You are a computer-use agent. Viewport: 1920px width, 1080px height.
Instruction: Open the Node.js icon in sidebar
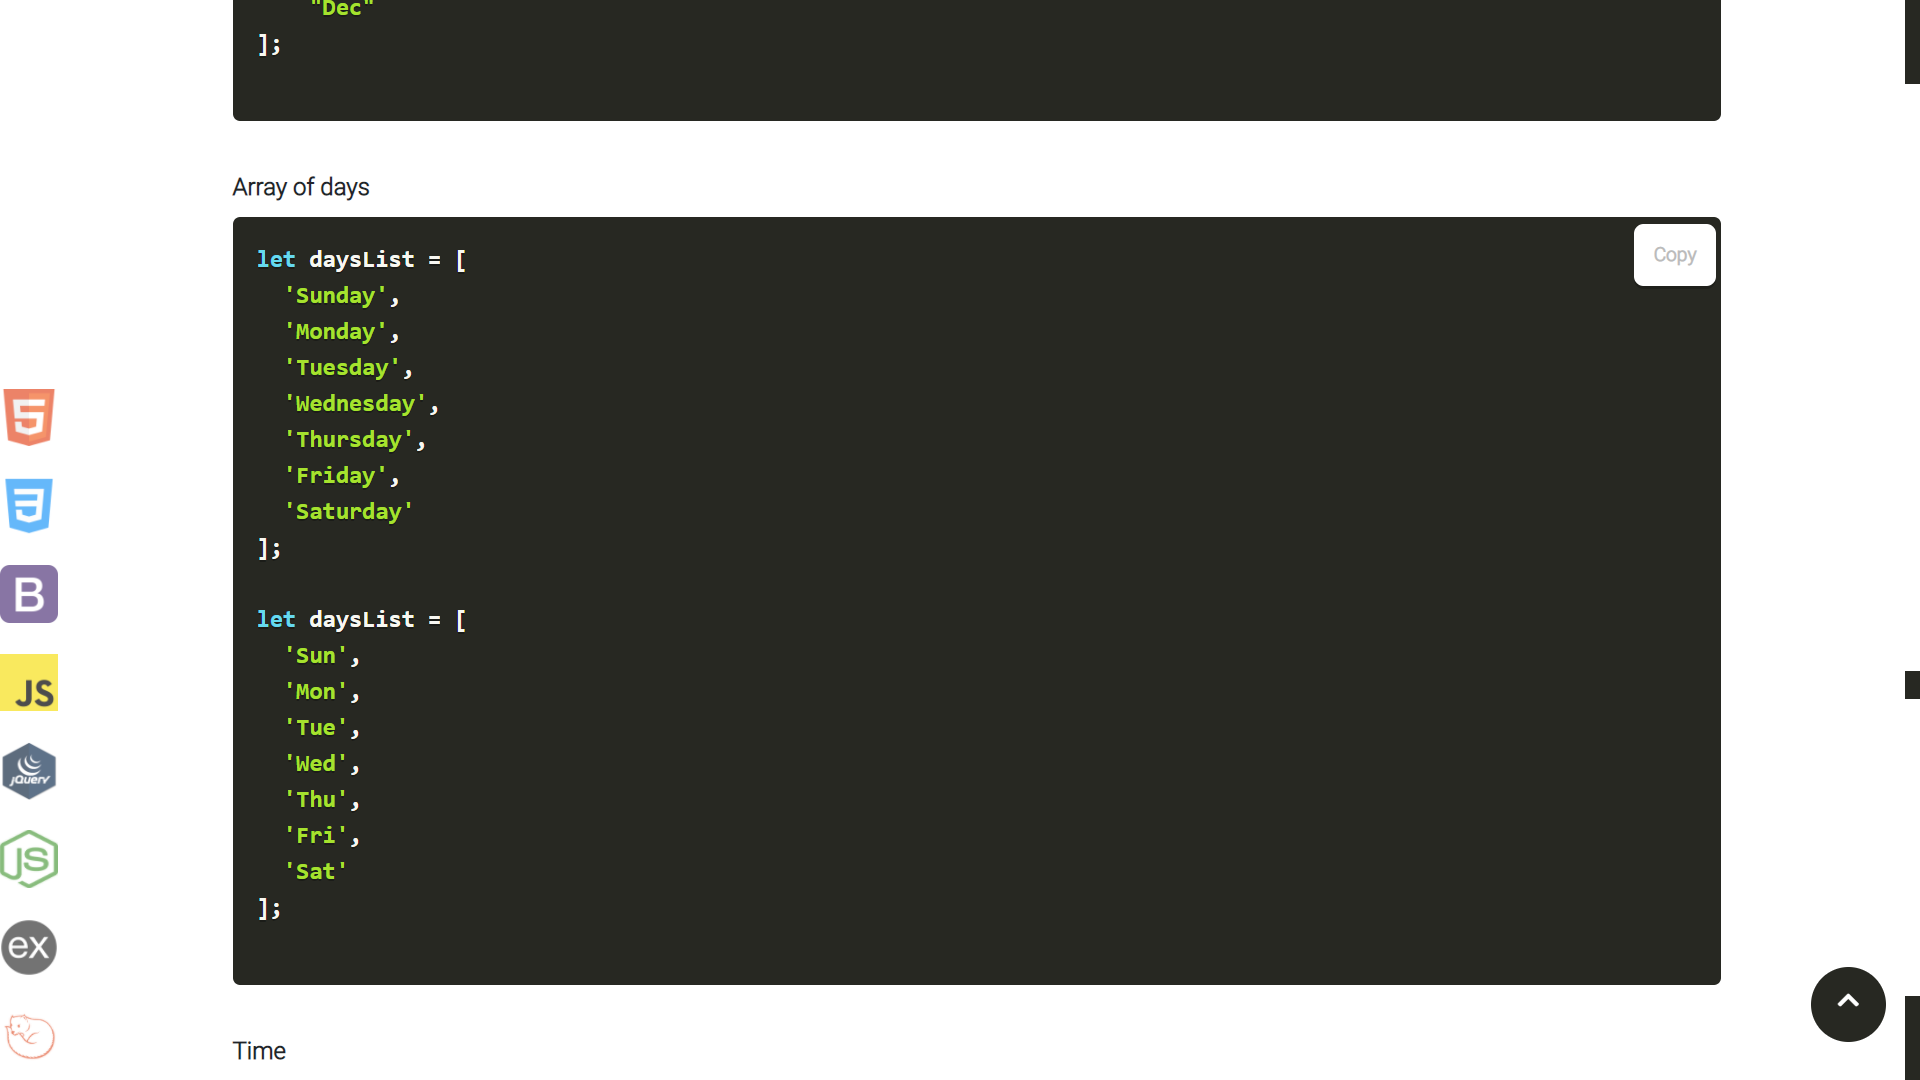click(x=29, y=858)
